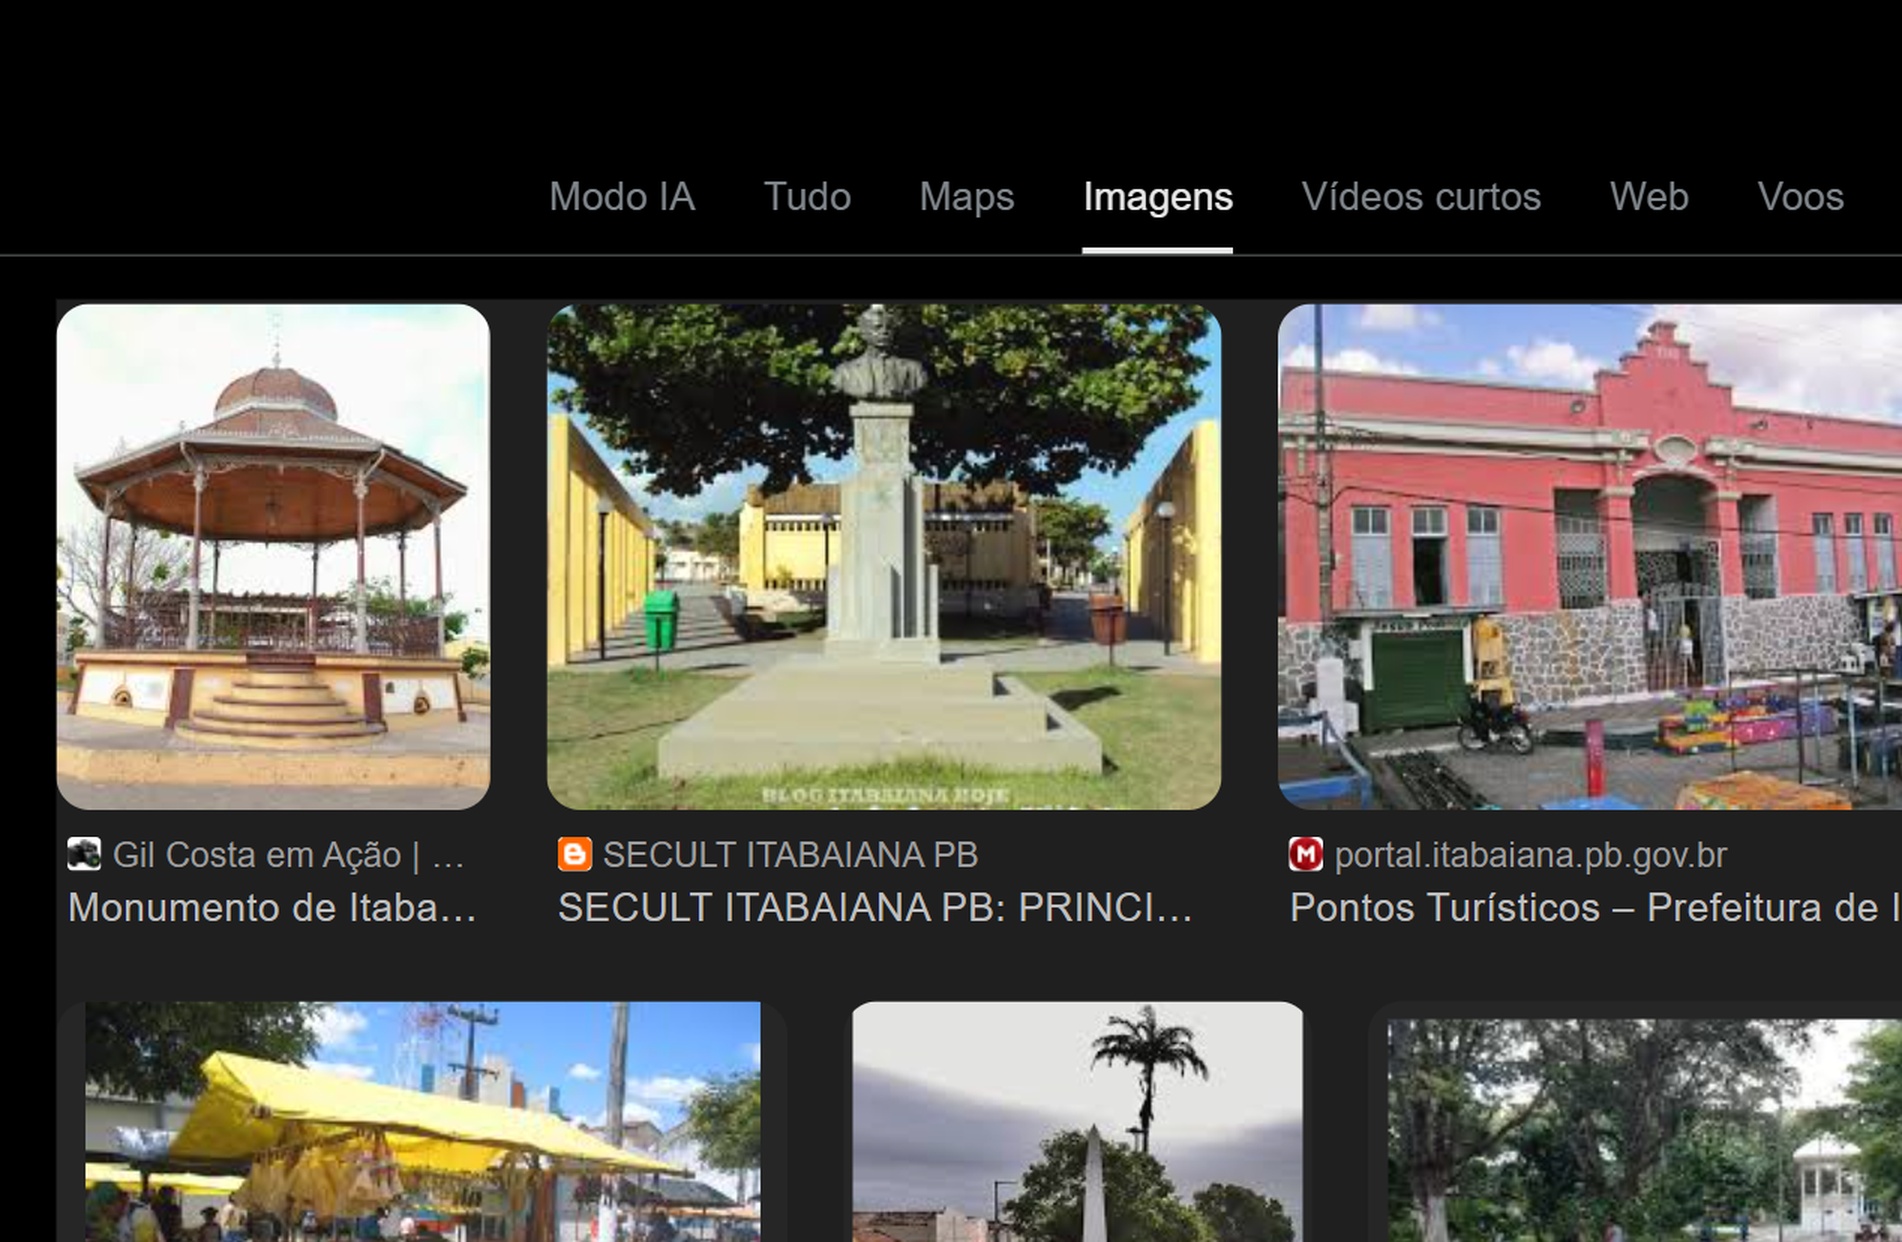Open the gazebo monument image
Screen dimensions: 1902x1242
(x=273, y=556)
